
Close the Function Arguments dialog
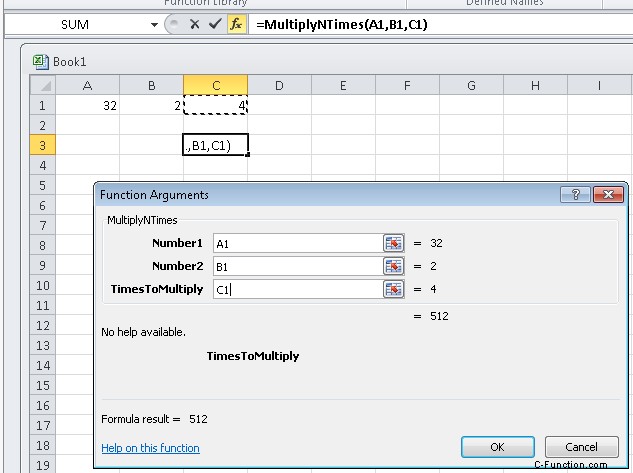click(x=607, y=195)
